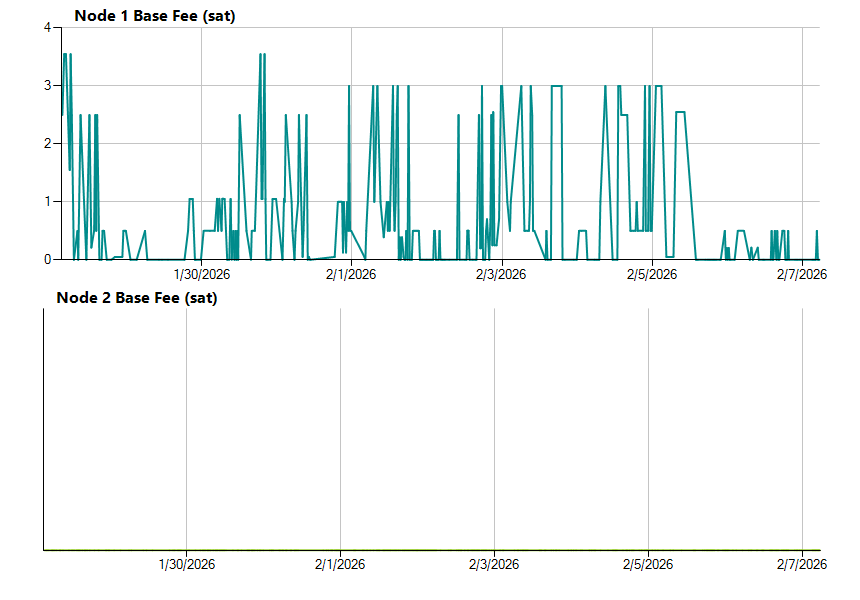Click 1/30/2026 date label under Node 1 chart
The image size is (860, 600).
pyautogui.click(x=202, y=274)
